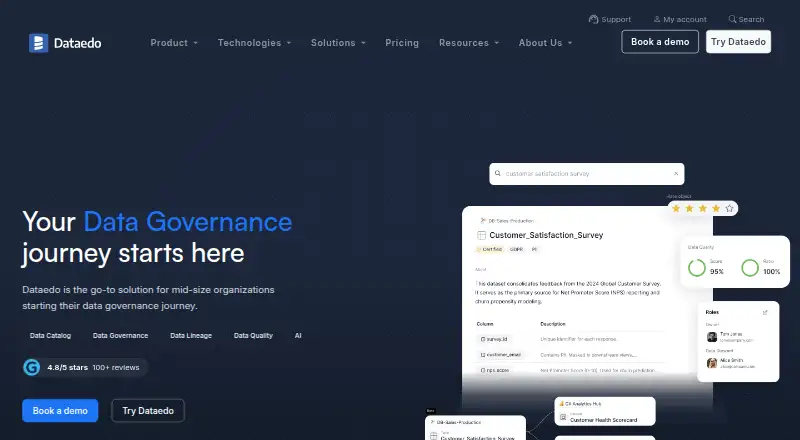Image resolution: width=800 pixels, height=440 pixels.
Task: Open the Support link text
Action: (616, 19)
